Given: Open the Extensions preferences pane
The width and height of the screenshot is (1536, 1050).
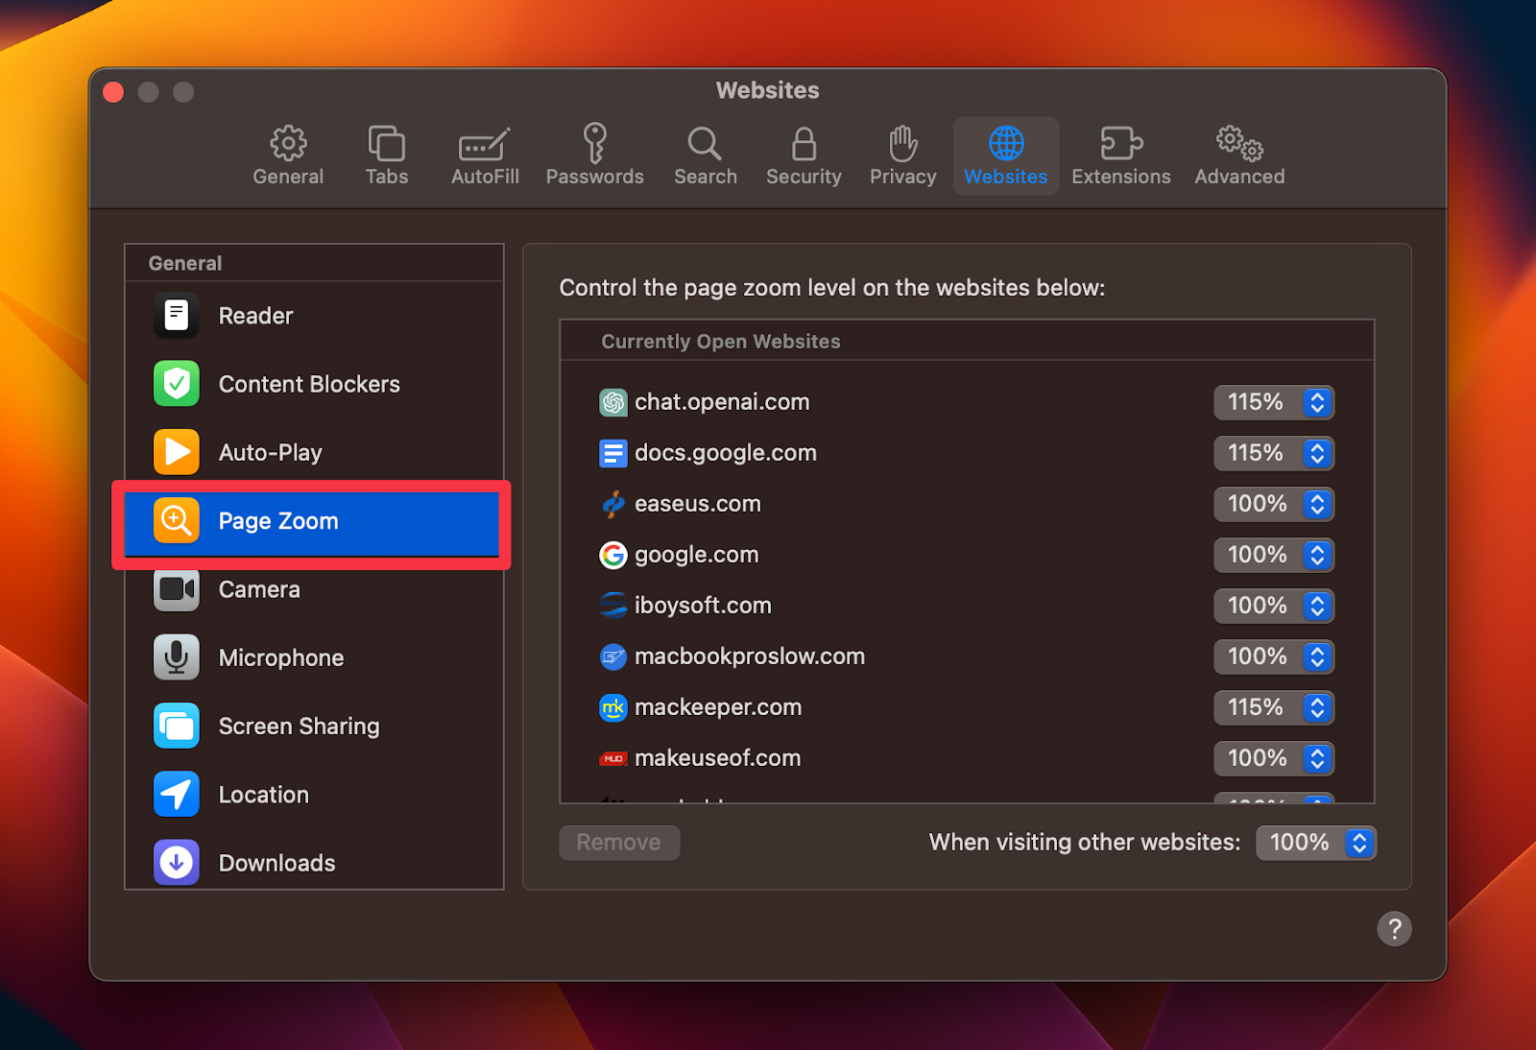Looking at the screenshot, I should pos(1120,155).
